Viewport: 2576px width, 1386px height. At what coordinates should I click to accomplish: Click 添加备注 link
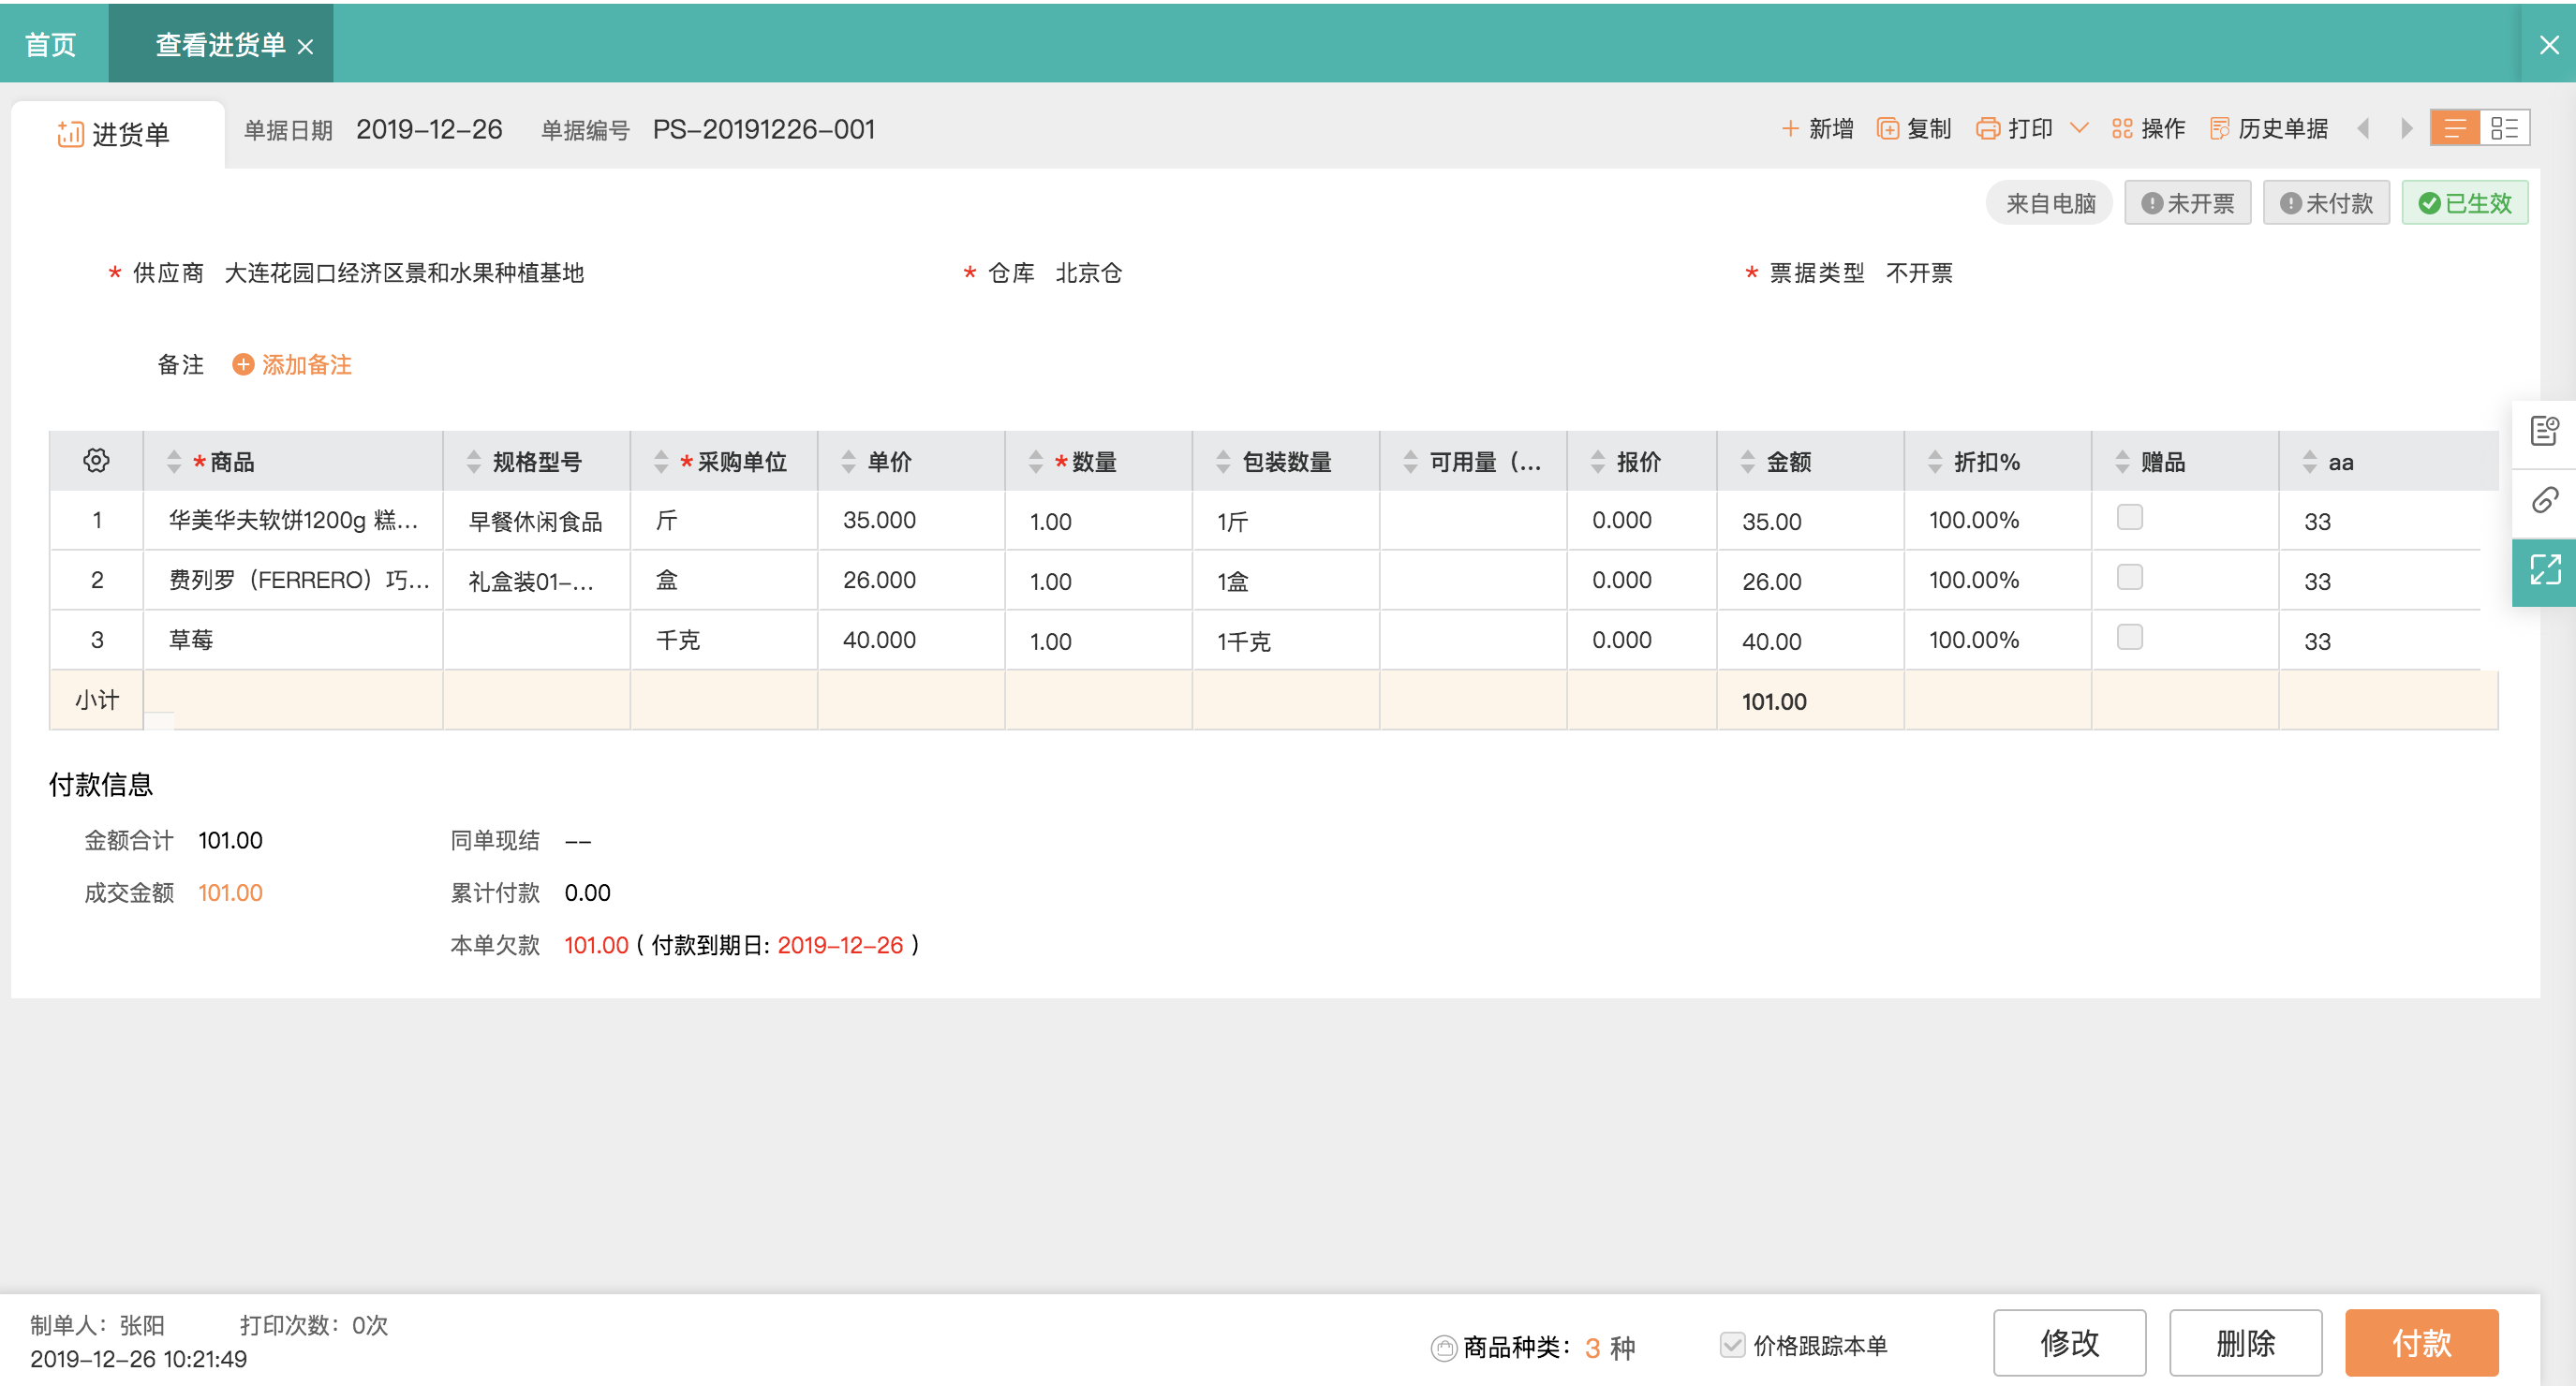coord(297,361)
